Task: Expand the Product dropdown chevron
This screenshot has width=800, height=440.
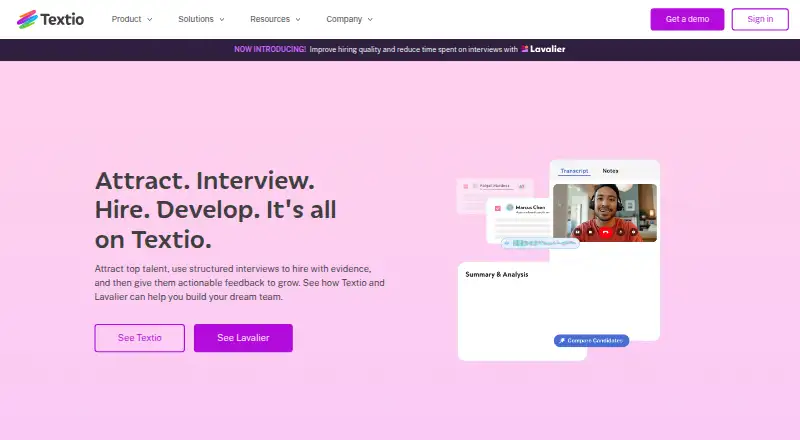Action: pyautogui.click(x=149, y=19)
